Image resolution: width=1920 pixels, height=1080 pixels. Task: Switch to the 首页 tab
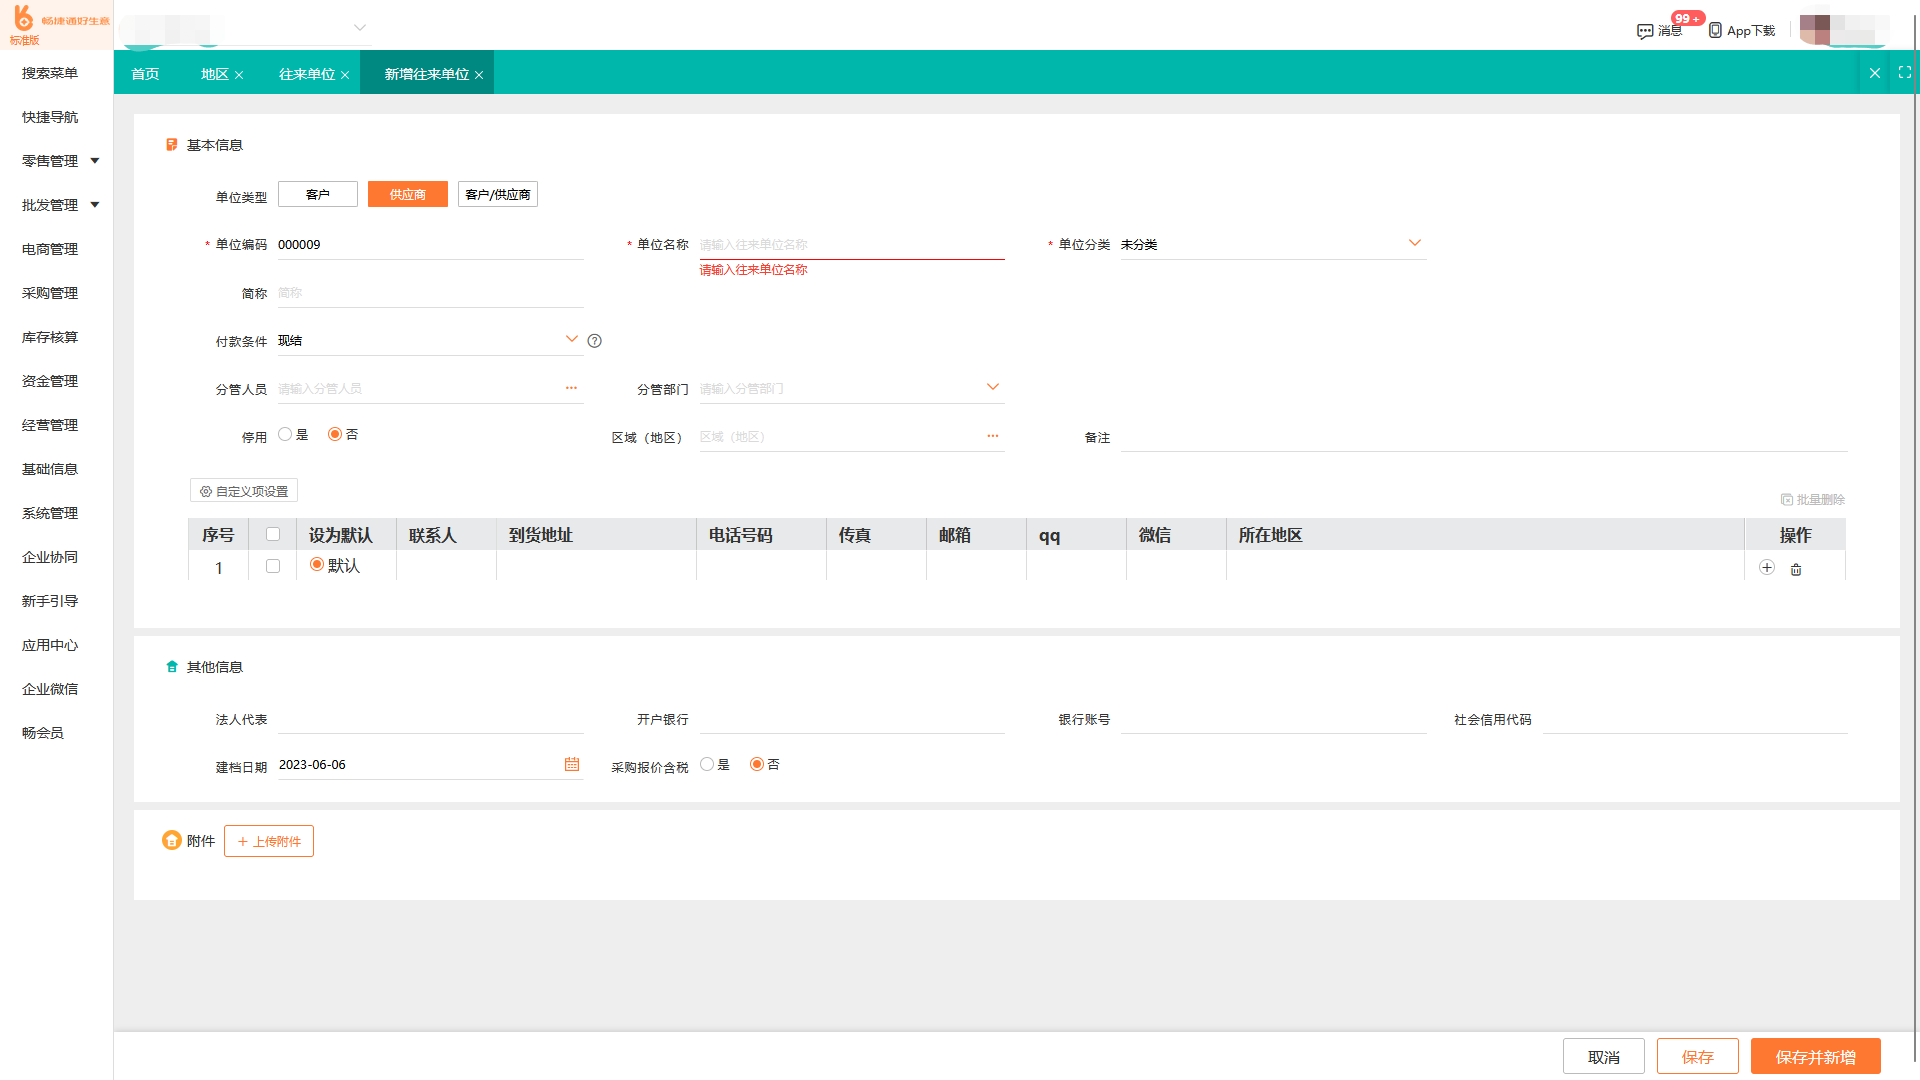(145, 73)
